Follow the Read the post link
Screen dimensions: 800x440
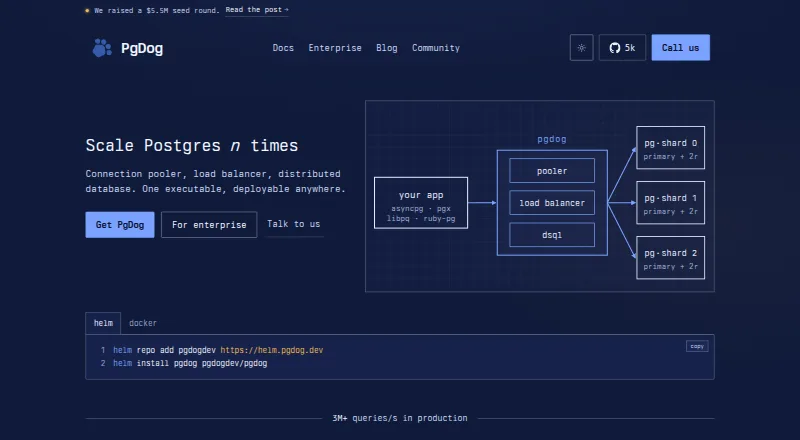click(x=257, y=10)
